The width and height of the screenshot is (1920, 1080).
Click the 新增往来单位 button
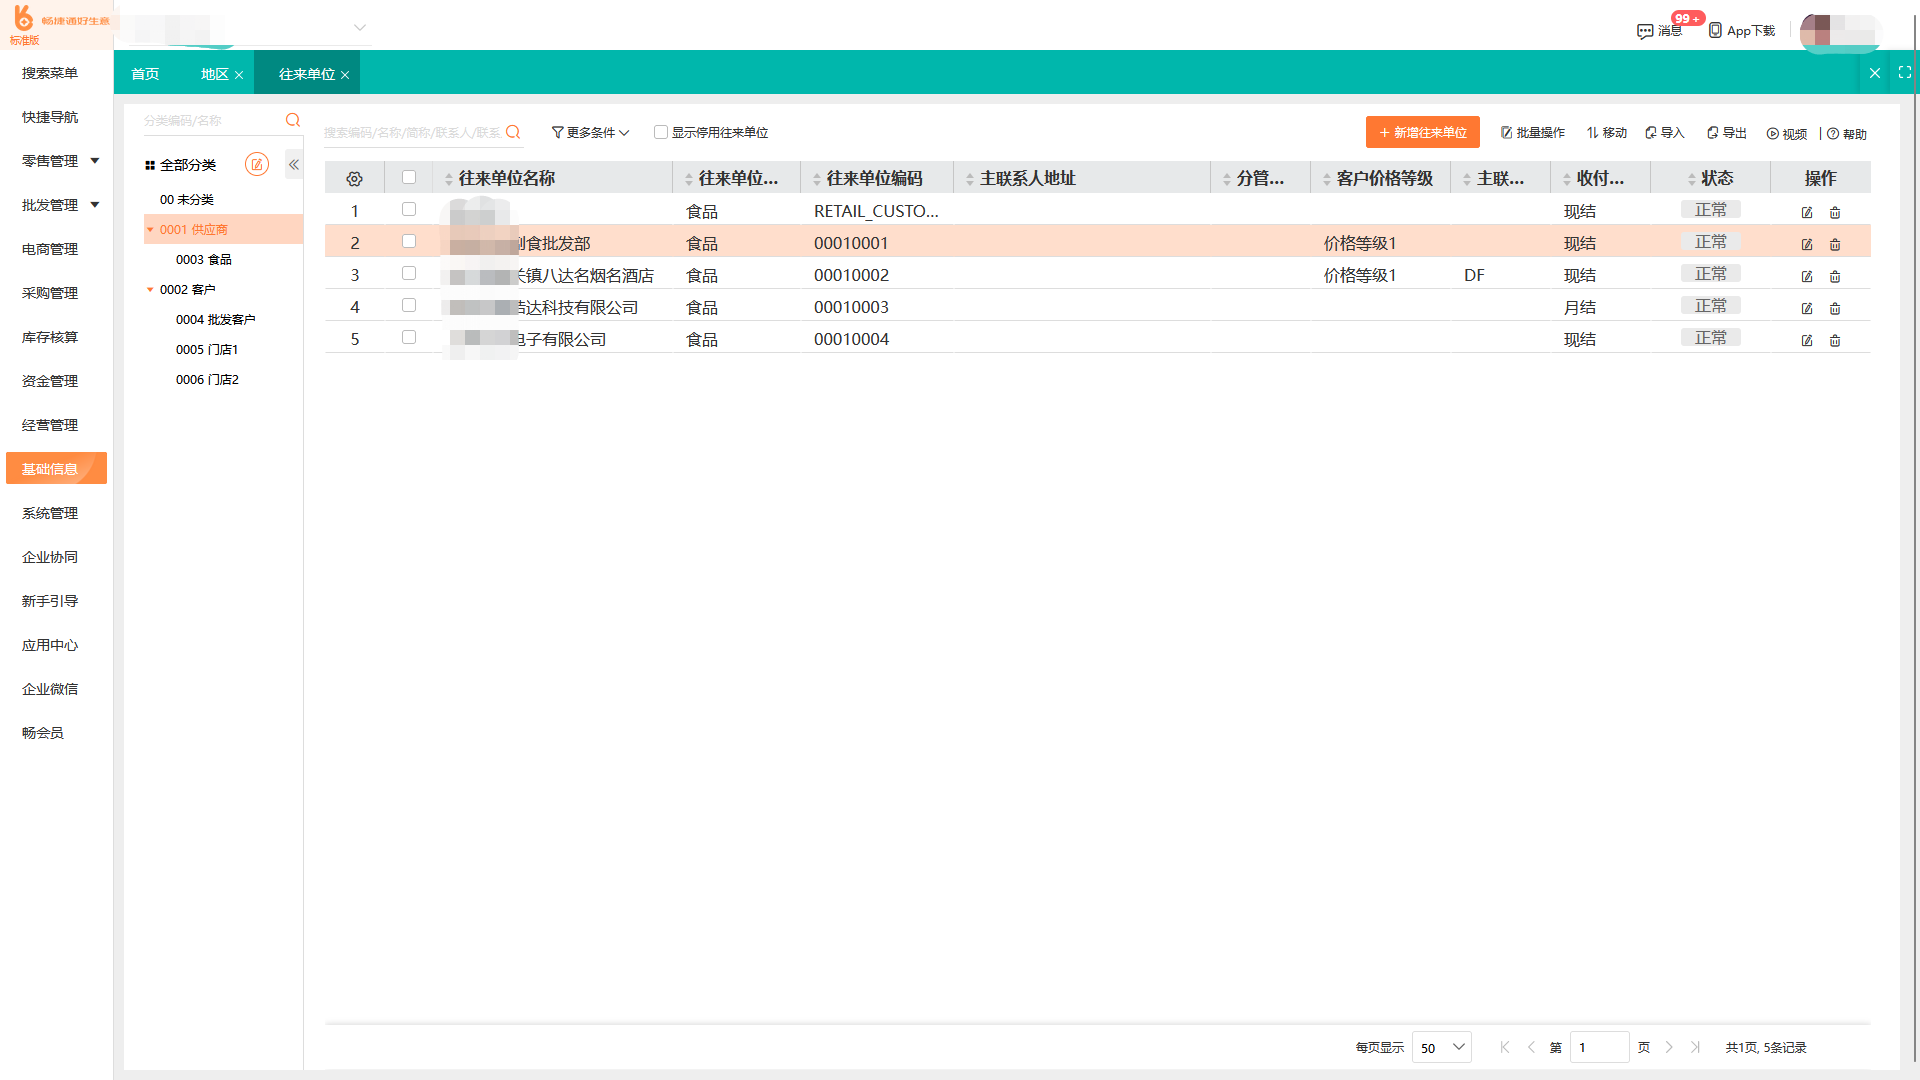1424,131
